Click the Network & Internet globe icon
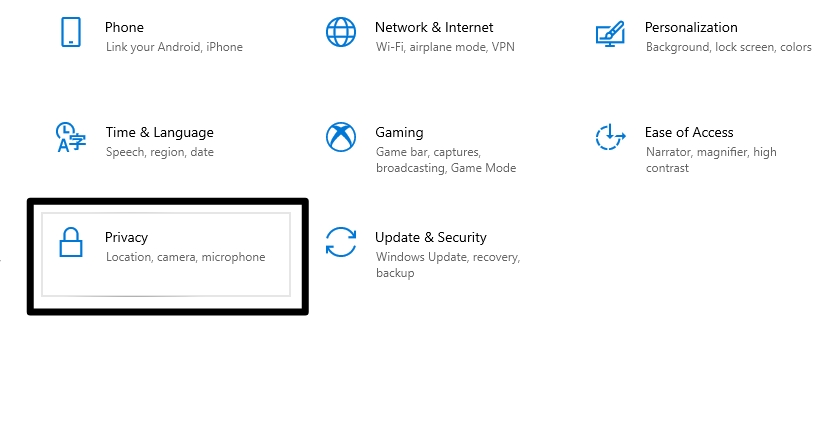Viewport: 825px width, 434px height. tap(341, 32)
